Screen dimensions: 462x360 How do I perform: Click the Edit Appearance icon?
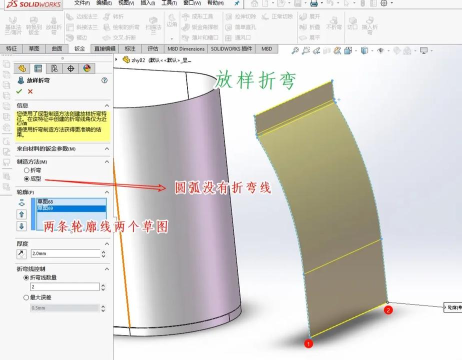[x=396, y=51]
